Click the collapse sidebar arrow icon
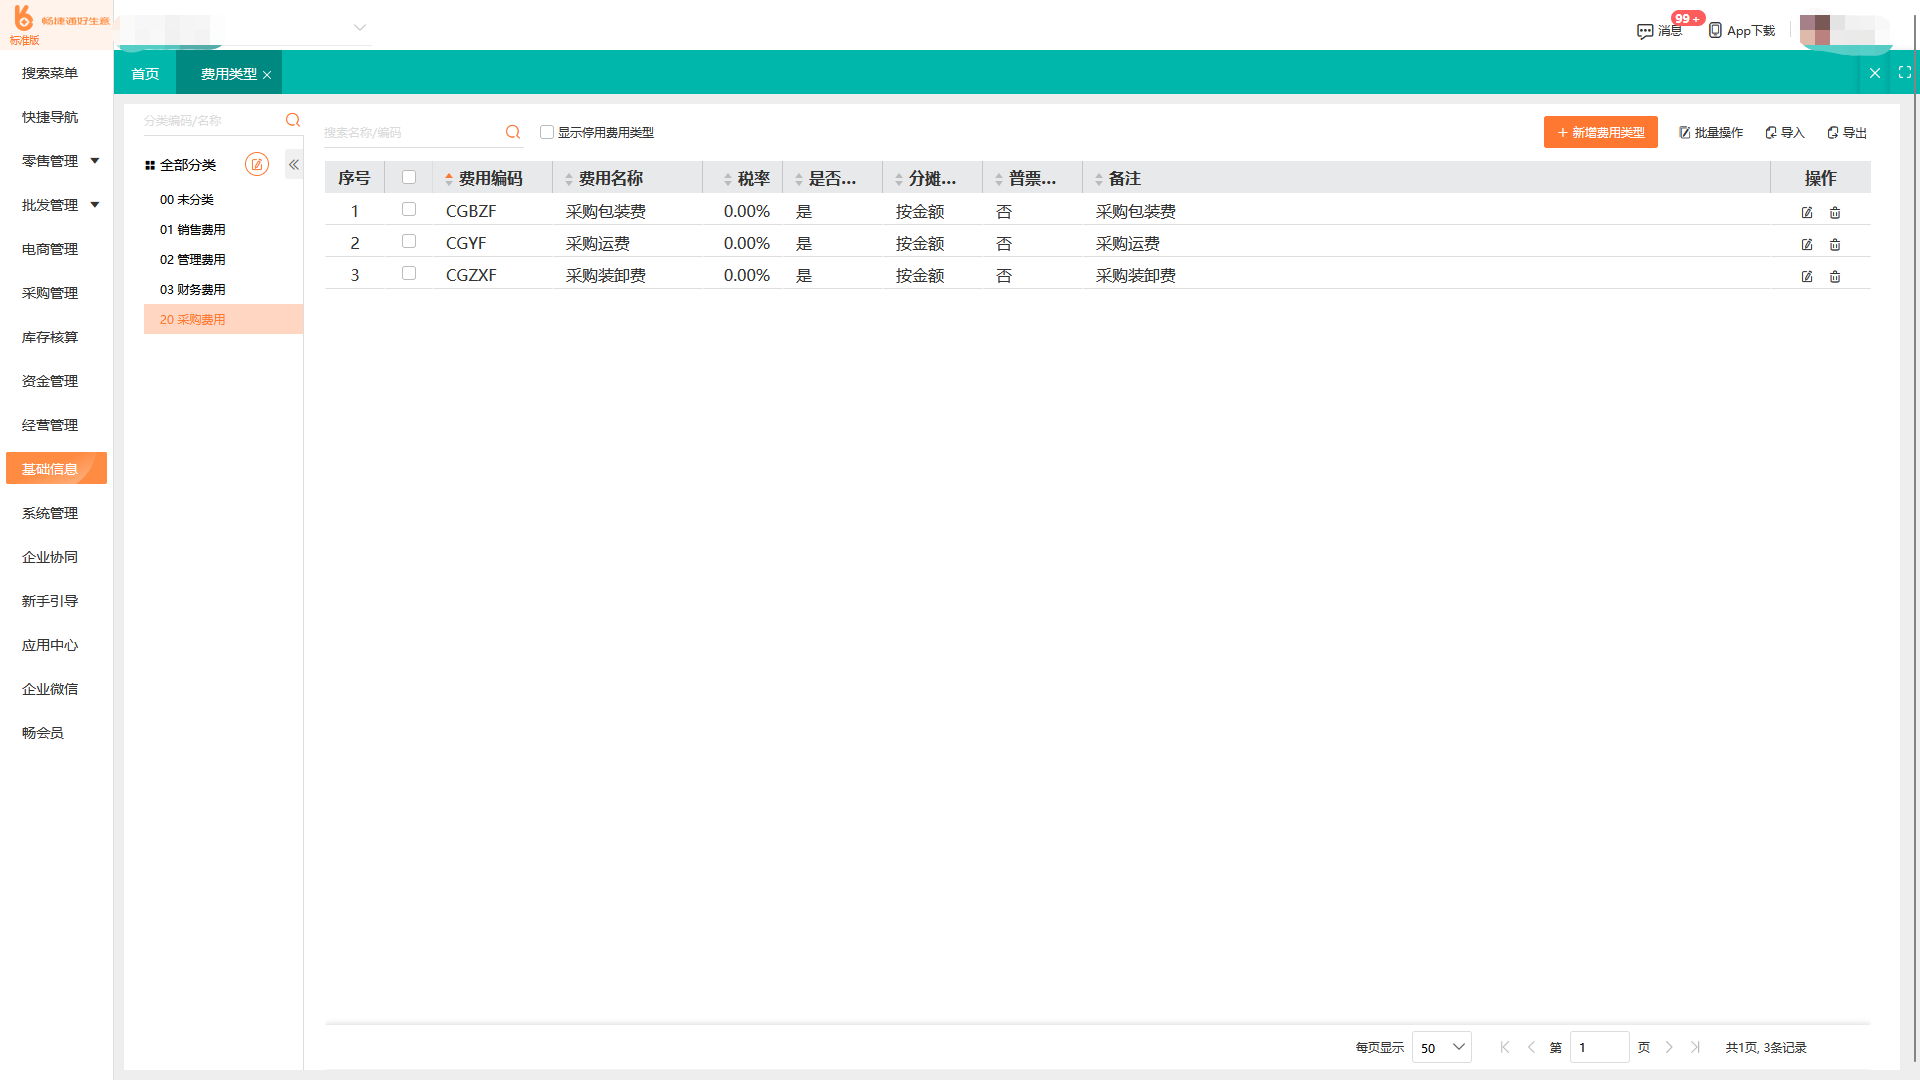 pos(294,165)
